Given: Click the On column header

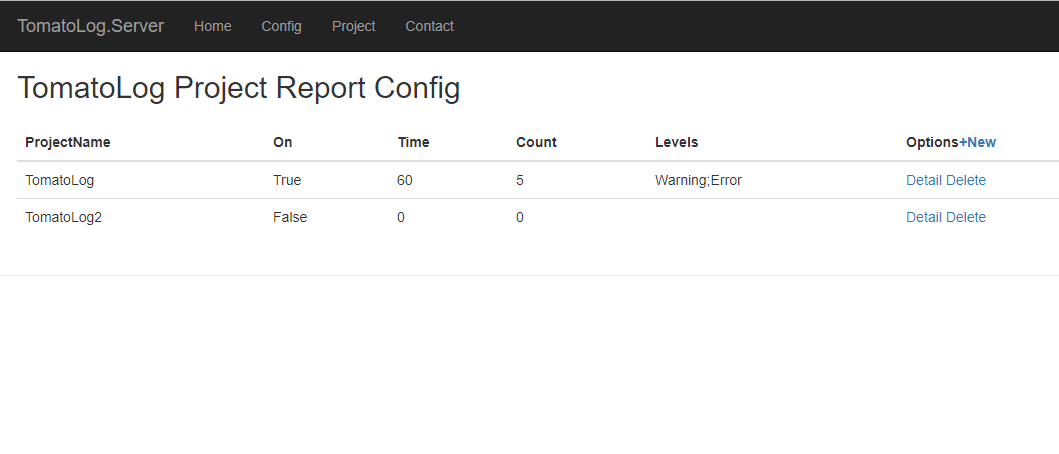Looking at the screenshot, I should pyautogui.click(x=282, y=142).
